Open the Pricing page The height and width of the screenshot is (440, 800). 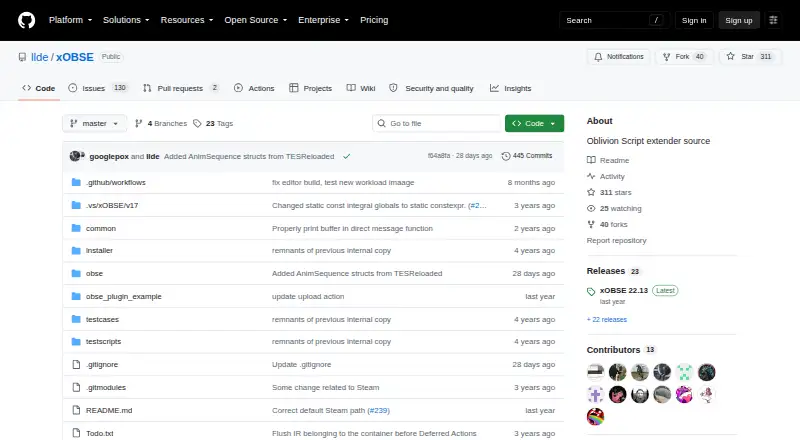[374, 20]
